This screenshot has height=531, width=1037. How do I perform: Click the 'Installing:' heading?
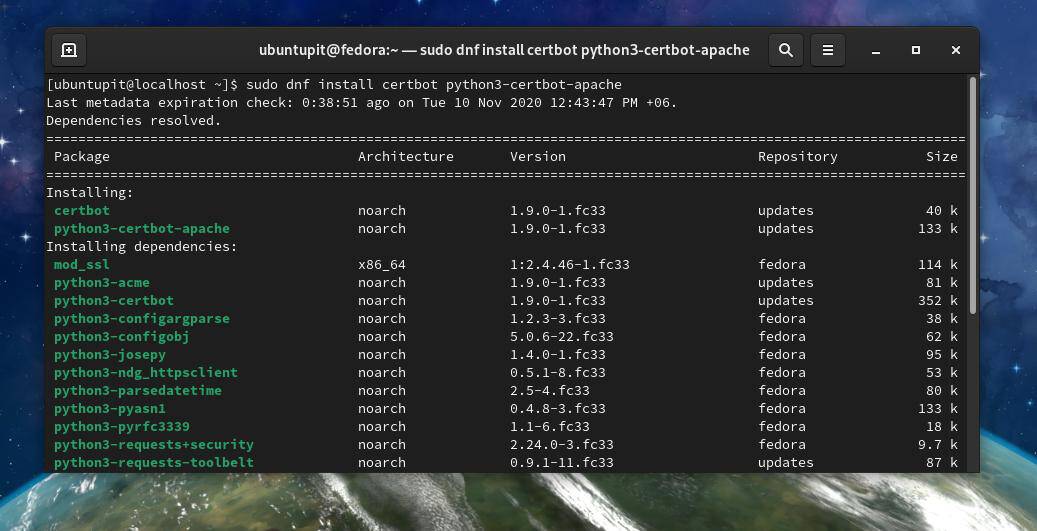tap(90, 192)
